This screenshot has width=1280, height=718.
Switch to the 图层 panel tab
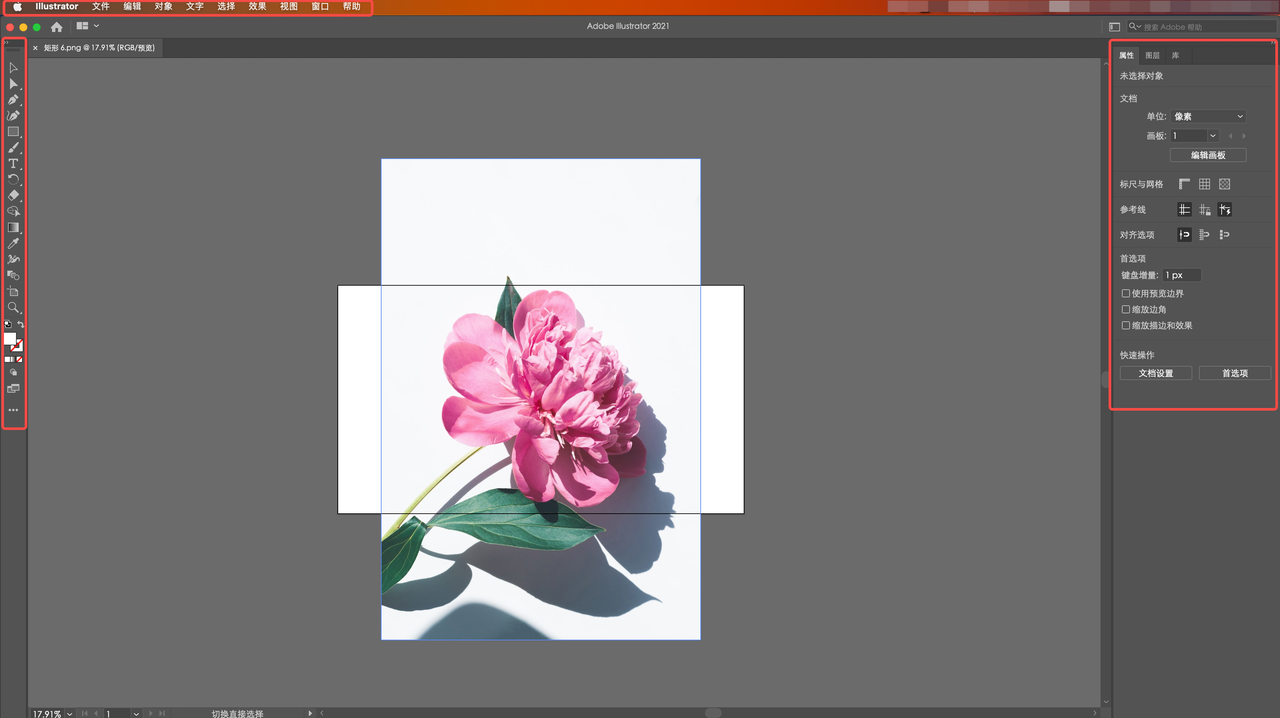[x=1152, y=56]
